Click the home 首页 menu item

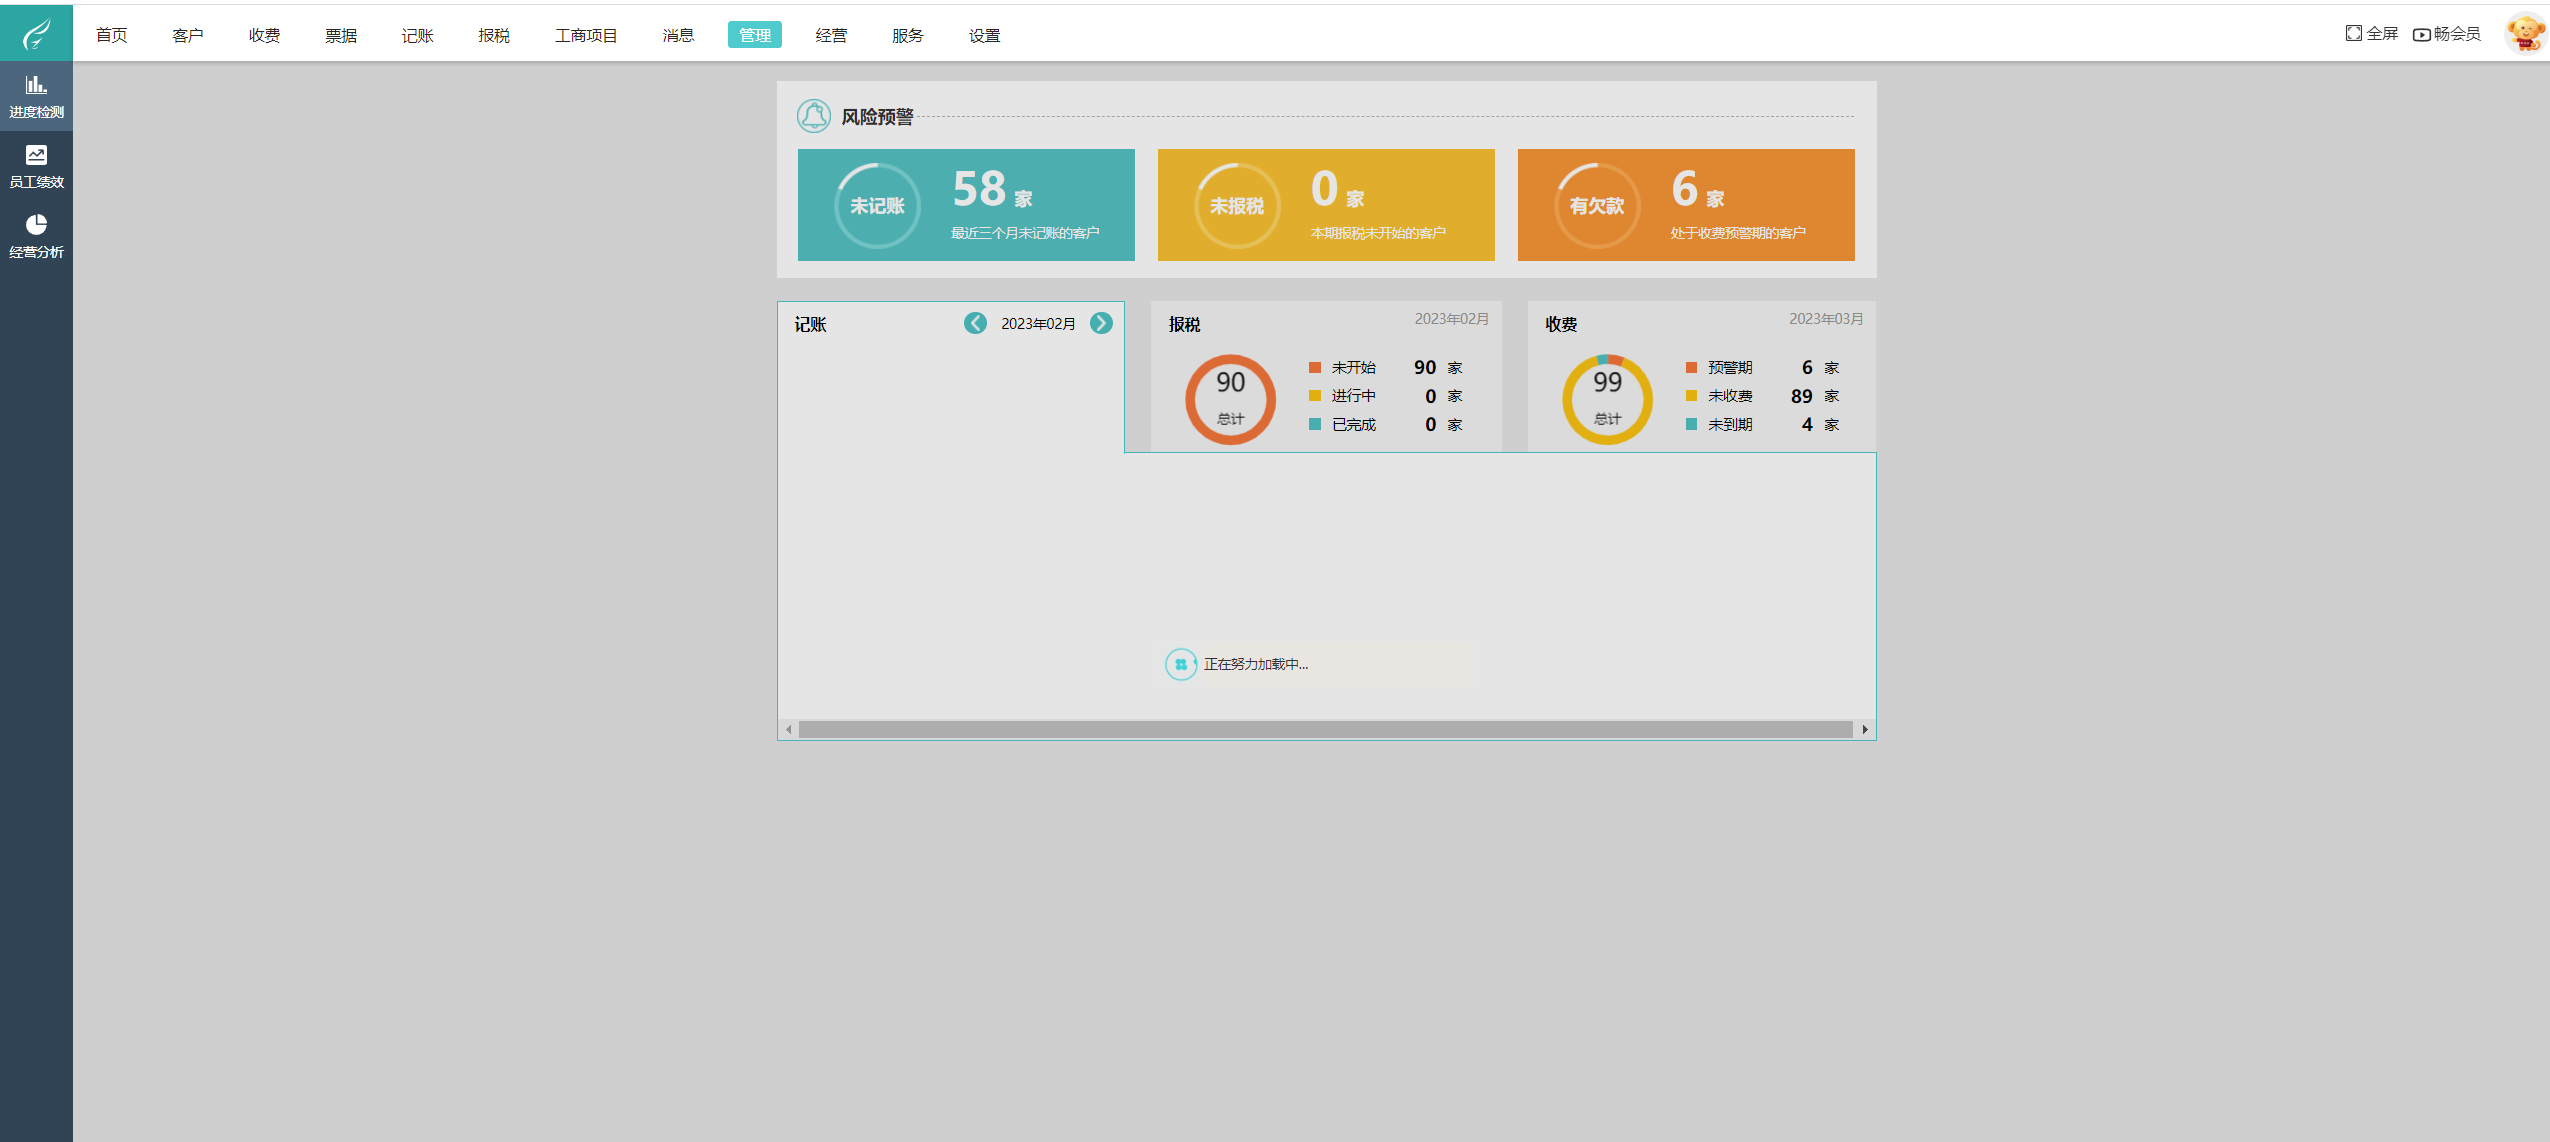115,34
